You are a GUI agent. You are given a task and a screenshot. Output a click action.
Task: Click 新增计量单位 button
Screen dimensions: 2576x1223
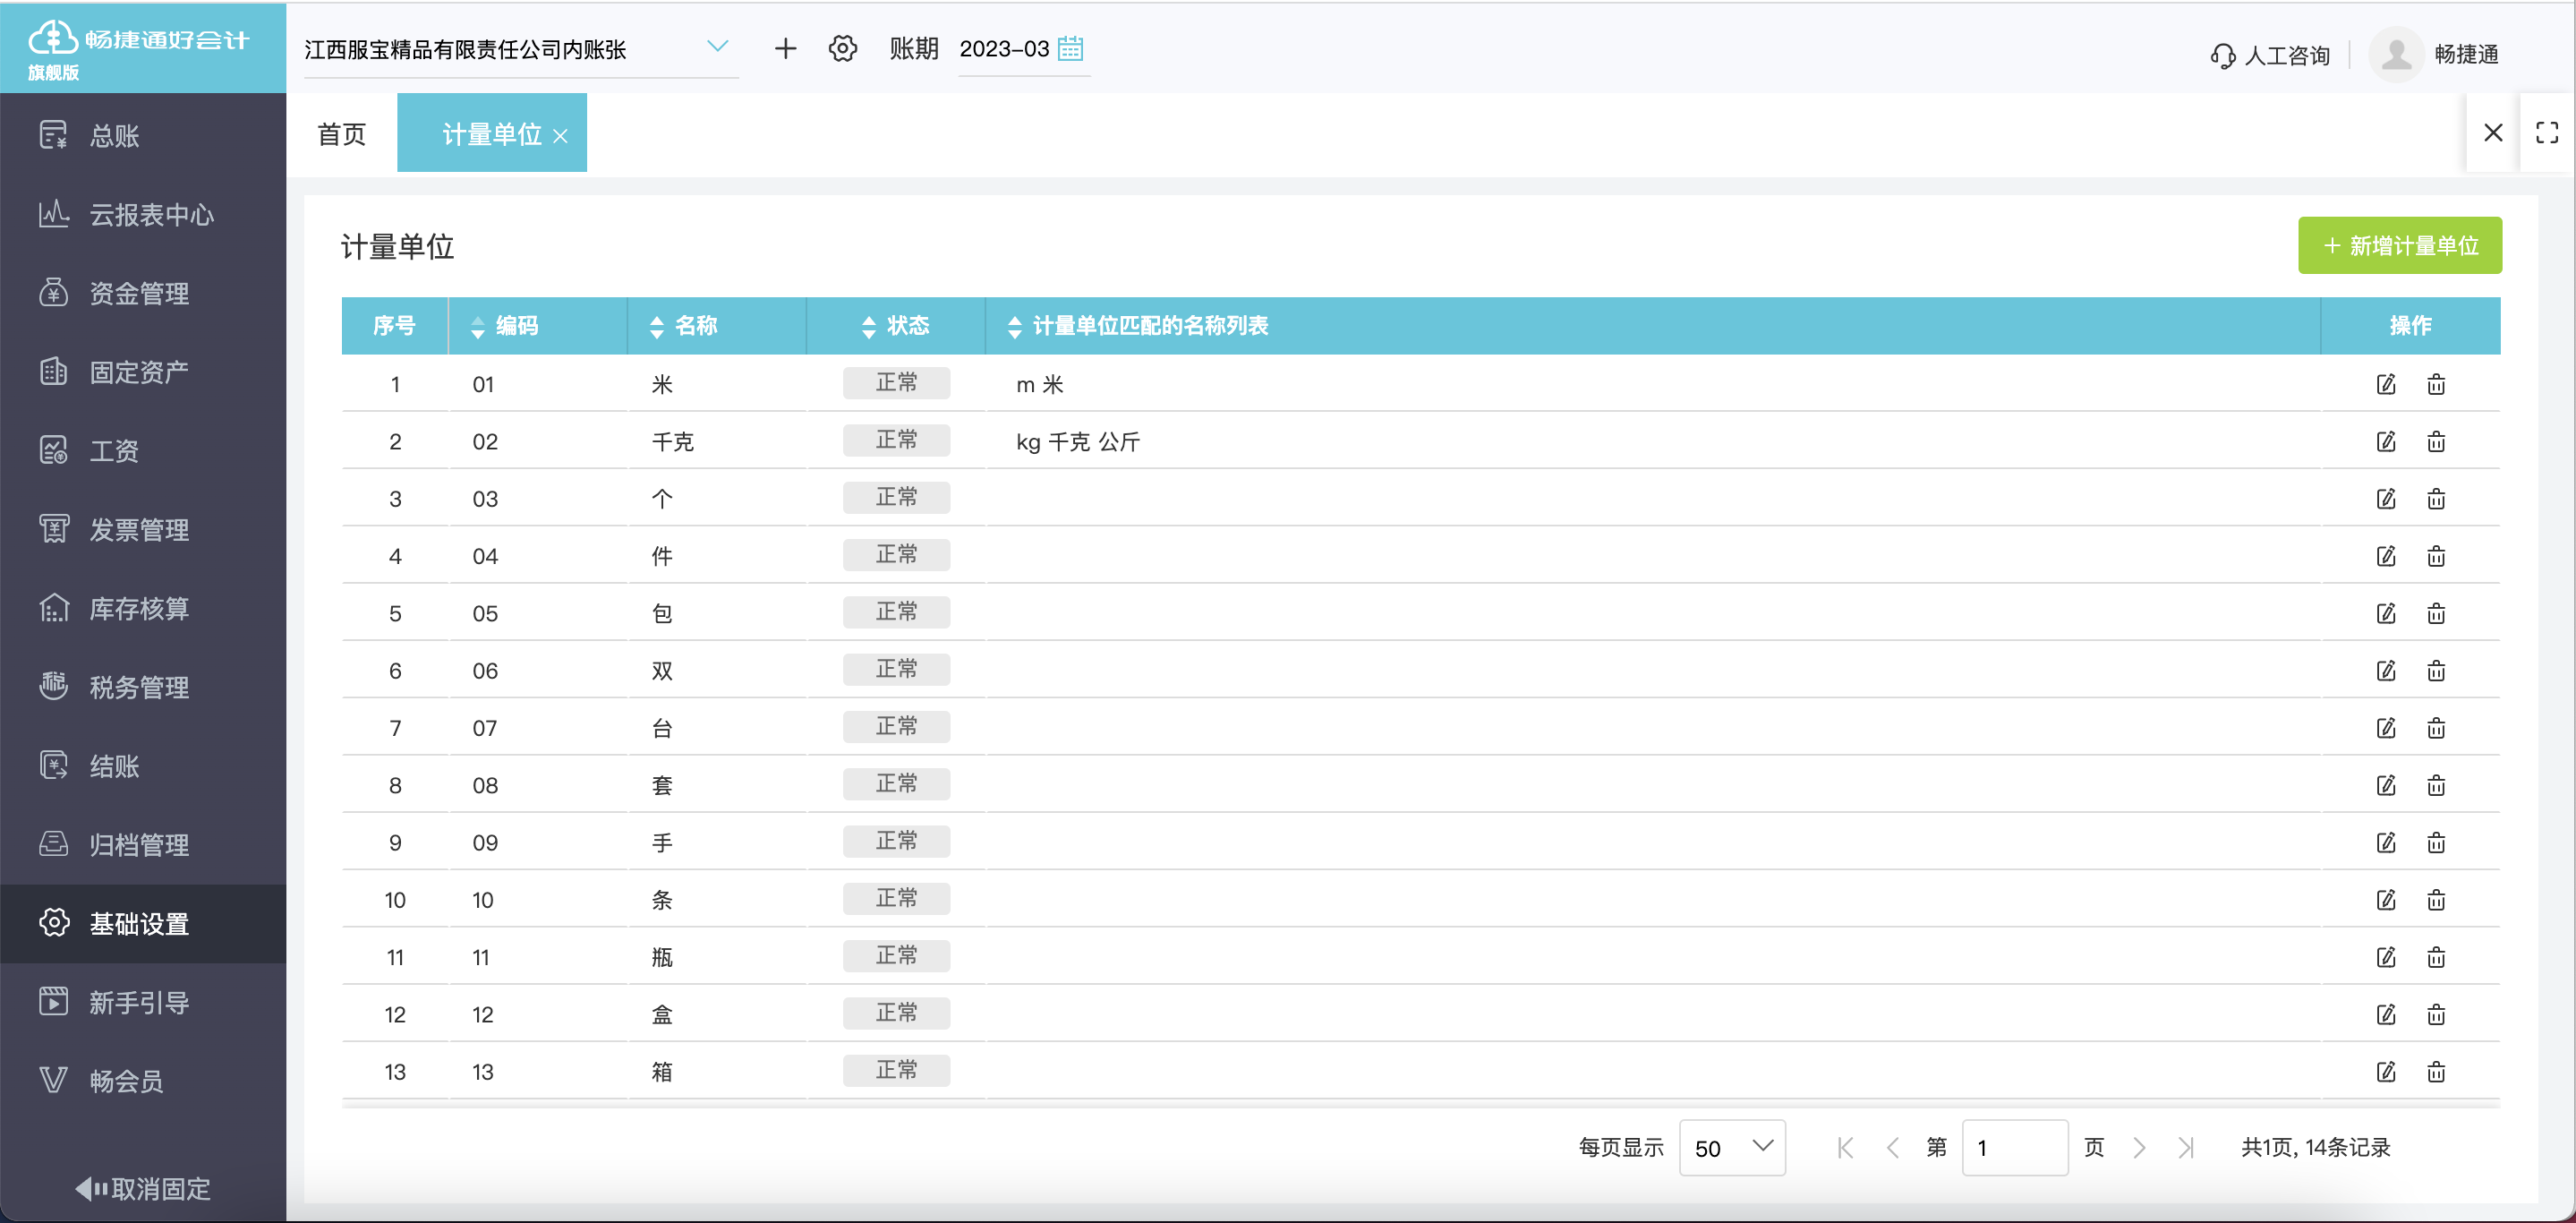click(2401, 246)
